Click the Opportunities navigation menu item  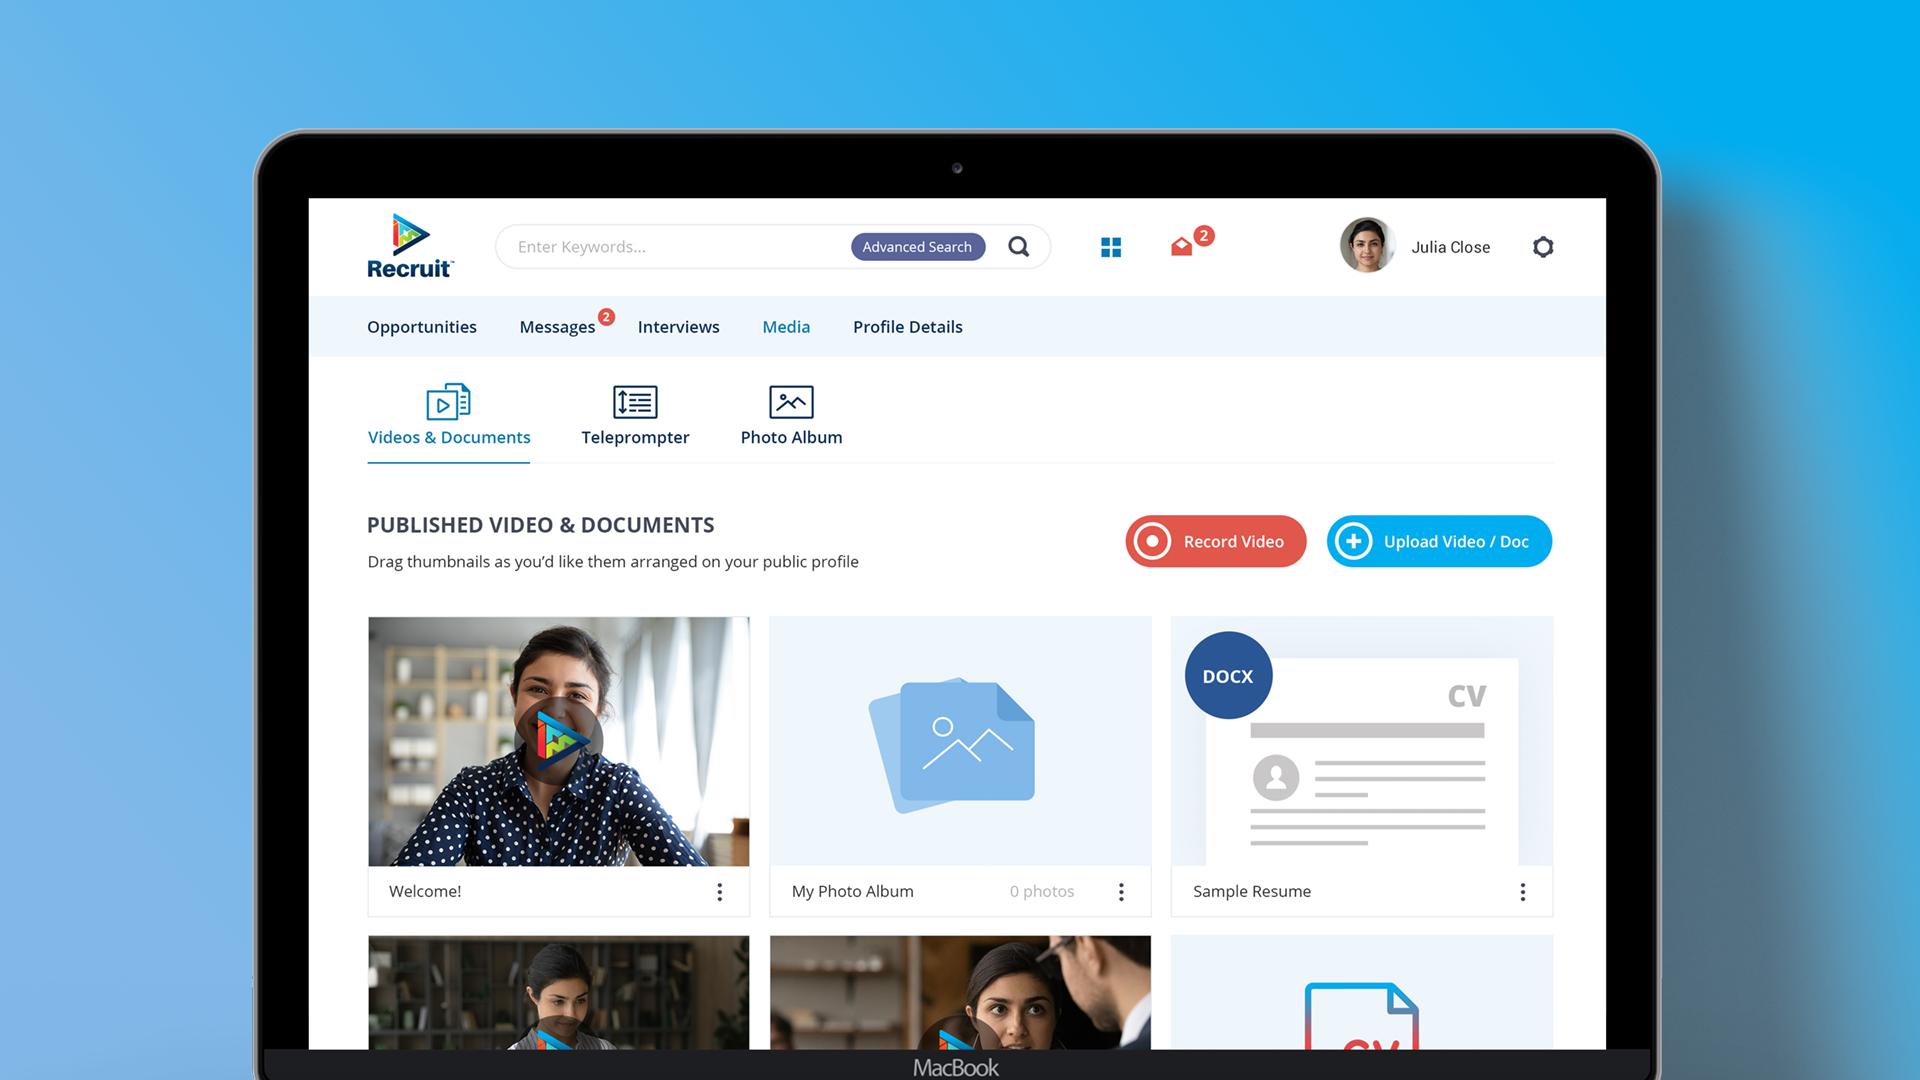[422, 326]
